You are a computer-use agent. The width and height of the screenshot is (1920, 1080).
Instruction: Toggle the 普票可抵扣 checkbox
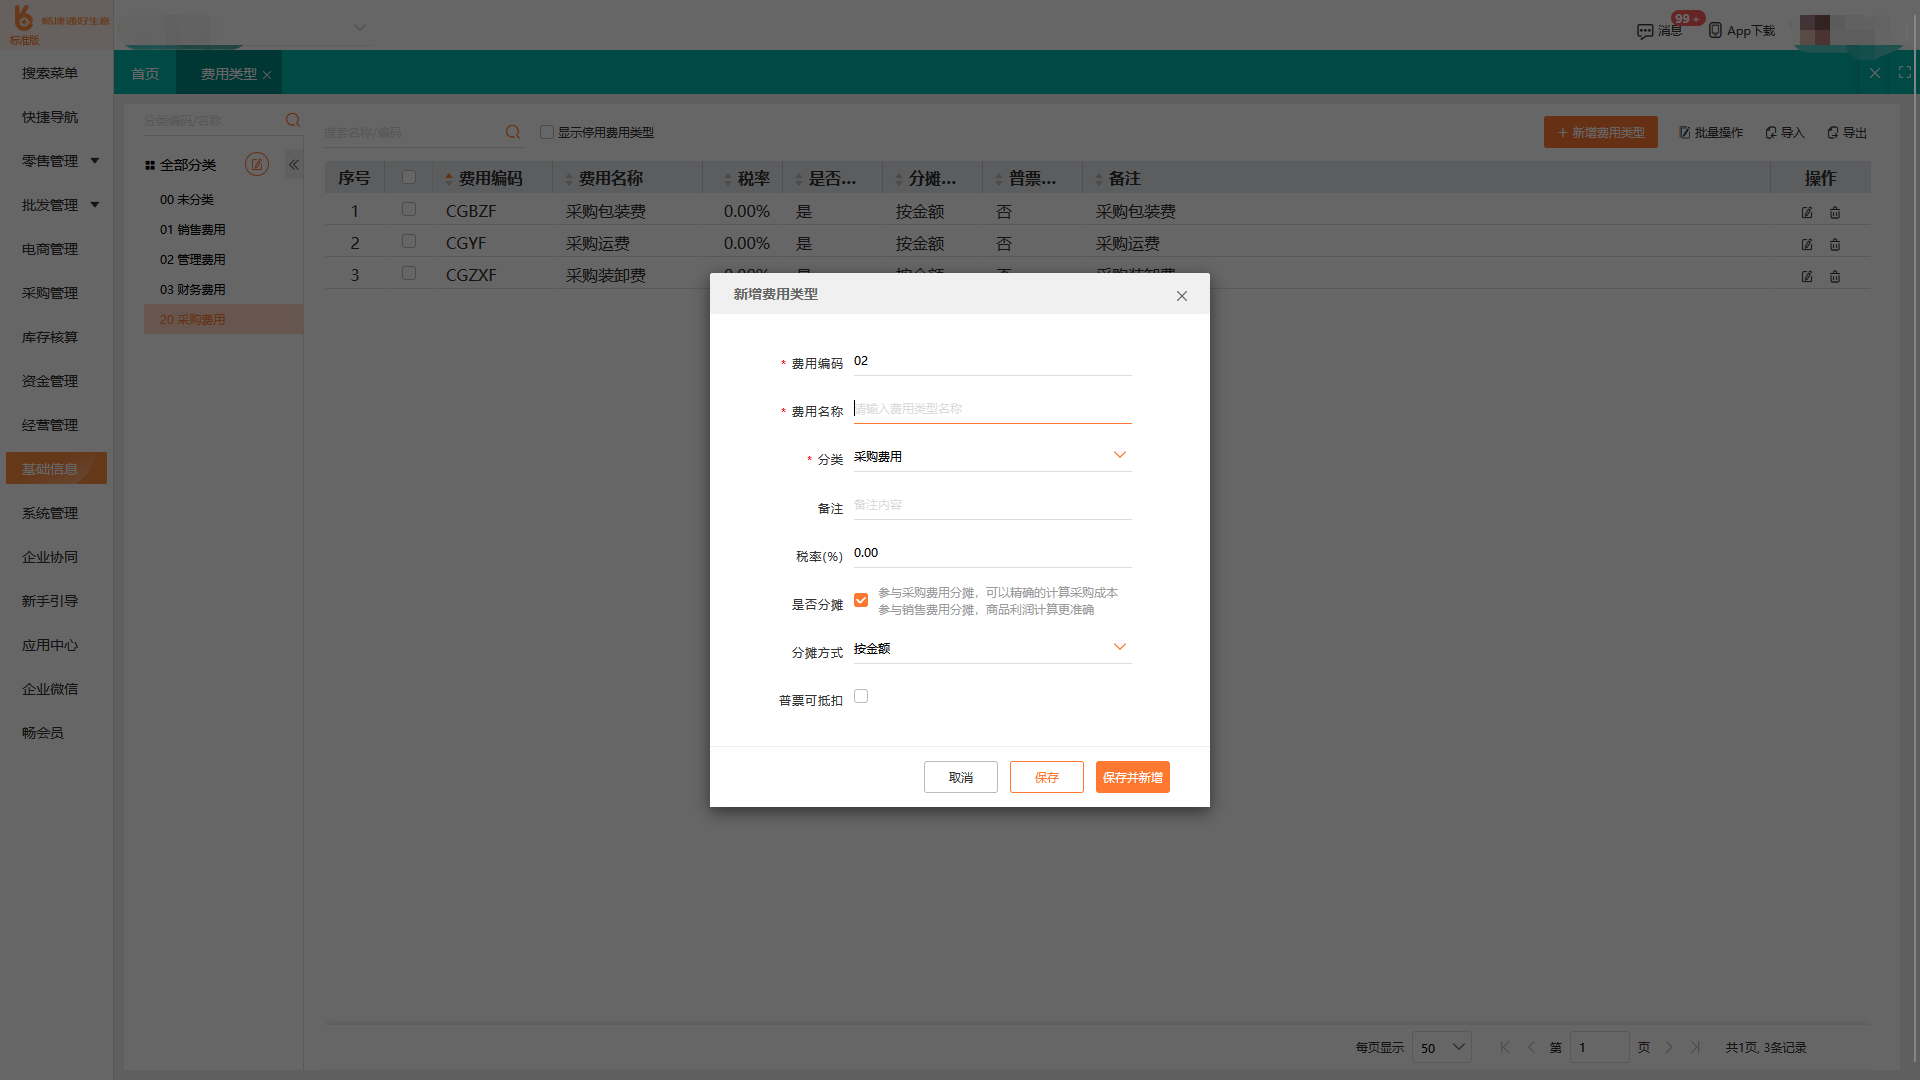tap(860, 695)
